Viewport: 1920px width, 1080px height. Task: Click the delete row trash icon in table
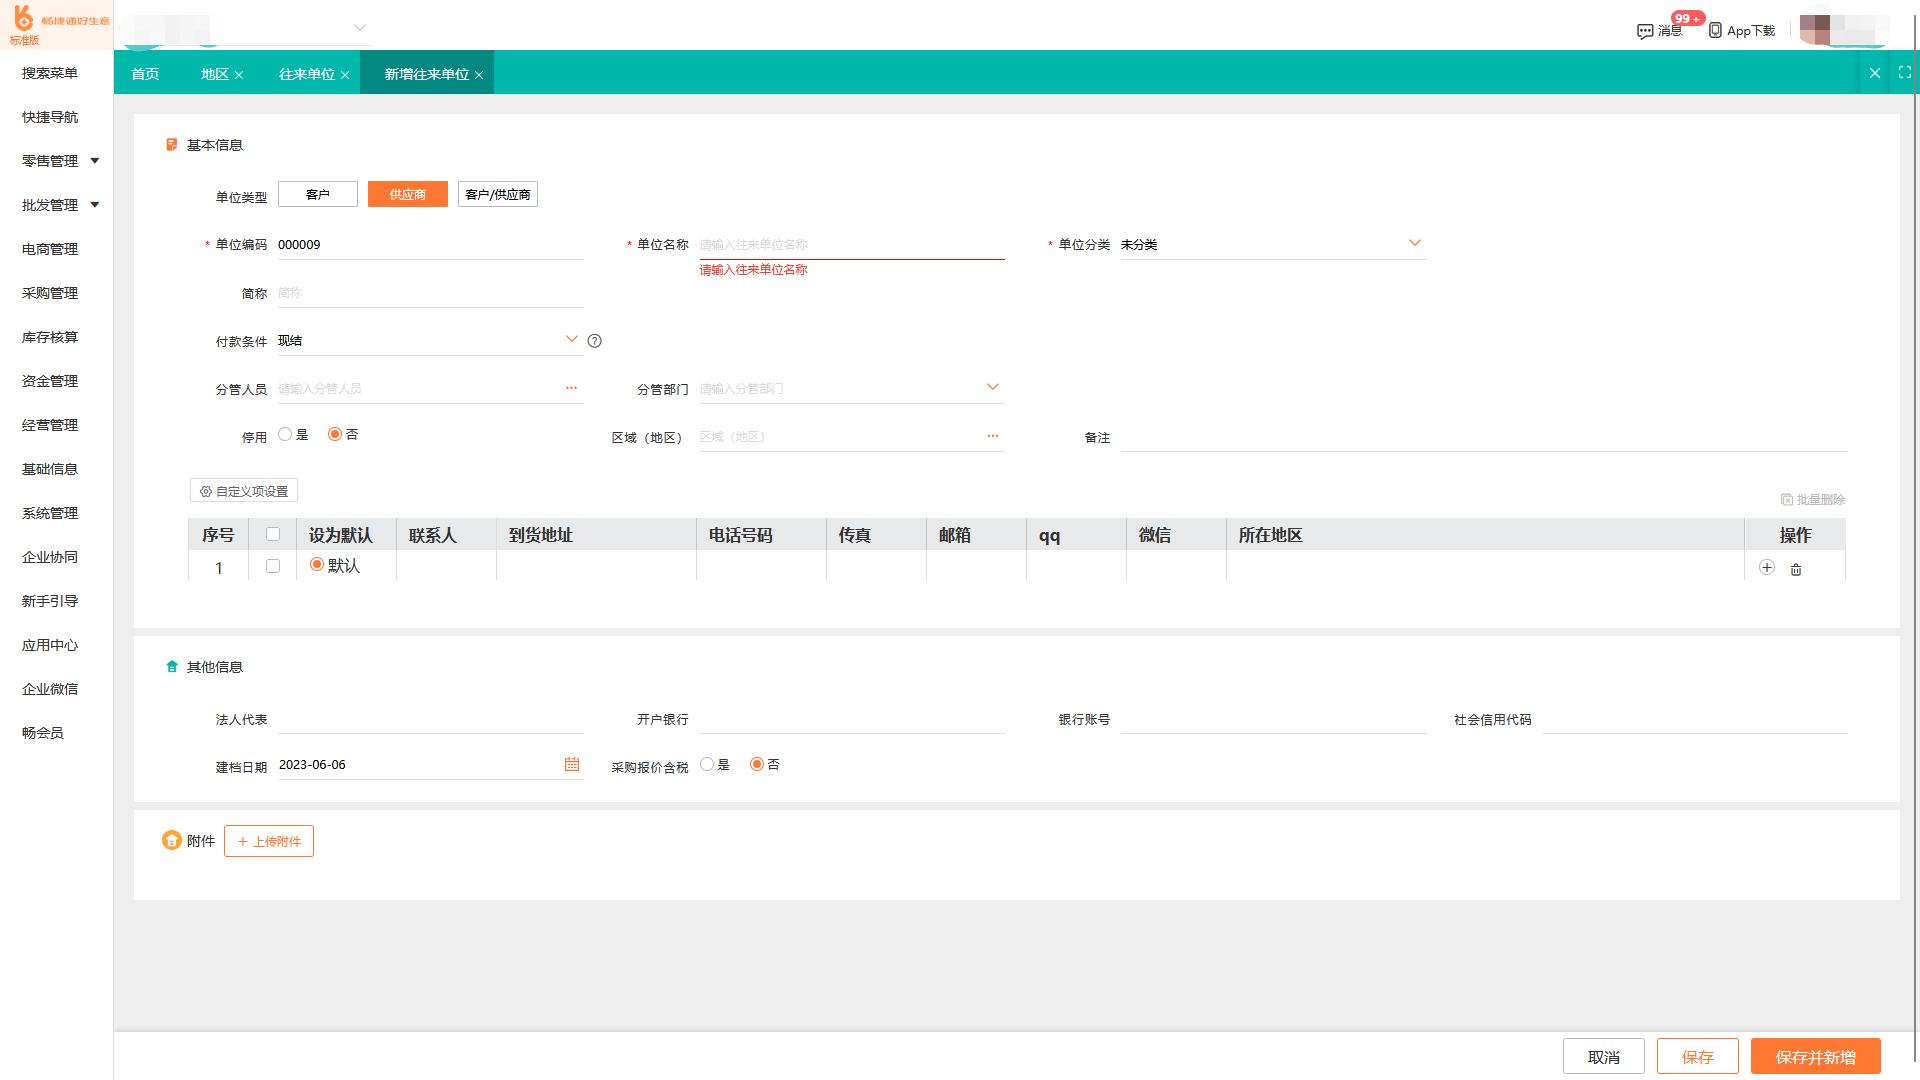tap(1796, 570)
